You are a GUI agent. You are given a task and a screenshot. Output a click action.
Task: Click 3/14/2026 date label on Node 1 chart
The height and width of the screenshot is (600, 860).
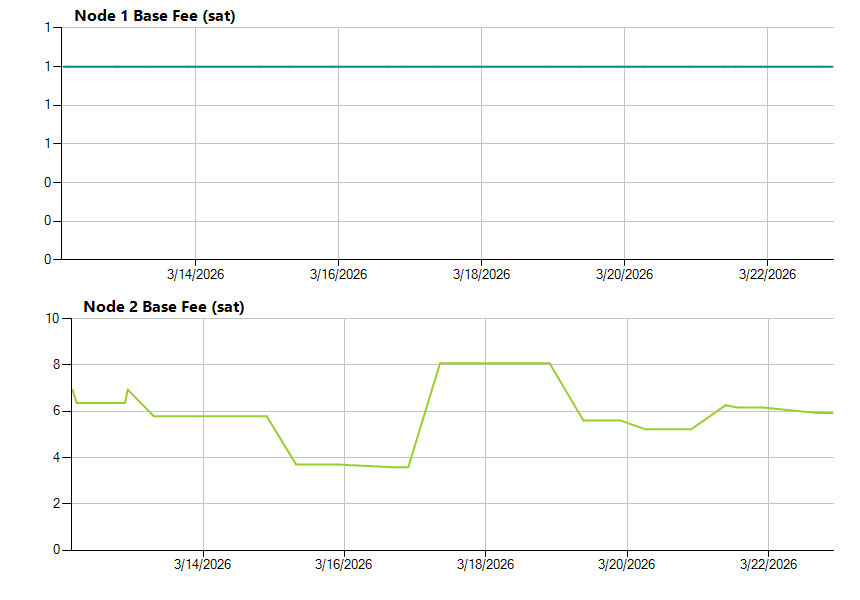point(195,274)
